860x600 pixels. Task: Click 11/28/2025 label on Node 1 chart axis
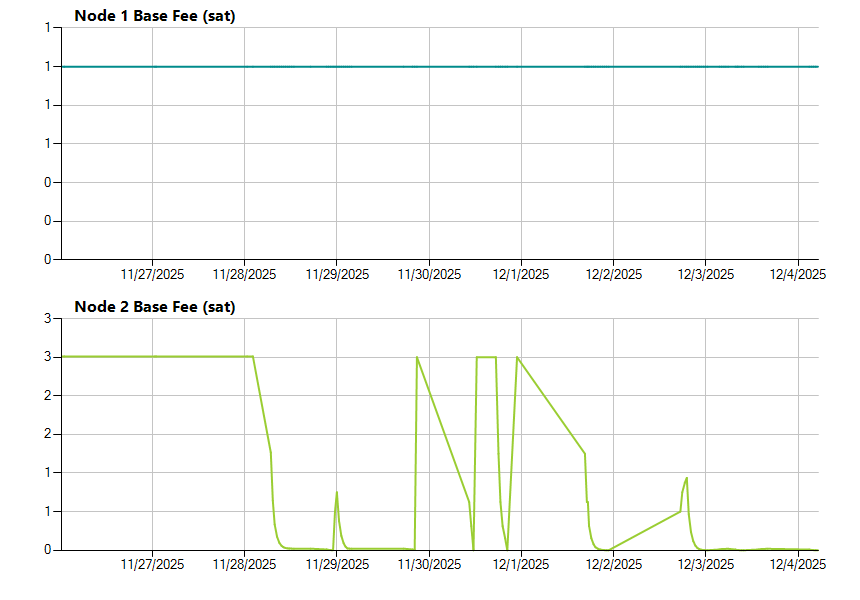click(245, 274)
